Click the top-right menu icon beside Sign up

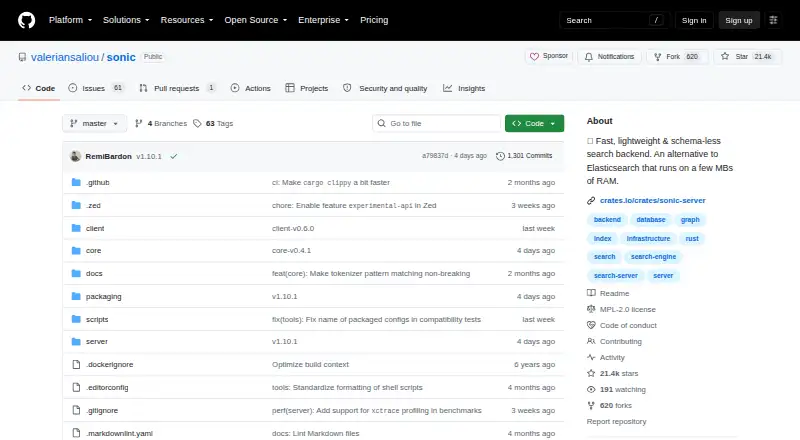773,20
